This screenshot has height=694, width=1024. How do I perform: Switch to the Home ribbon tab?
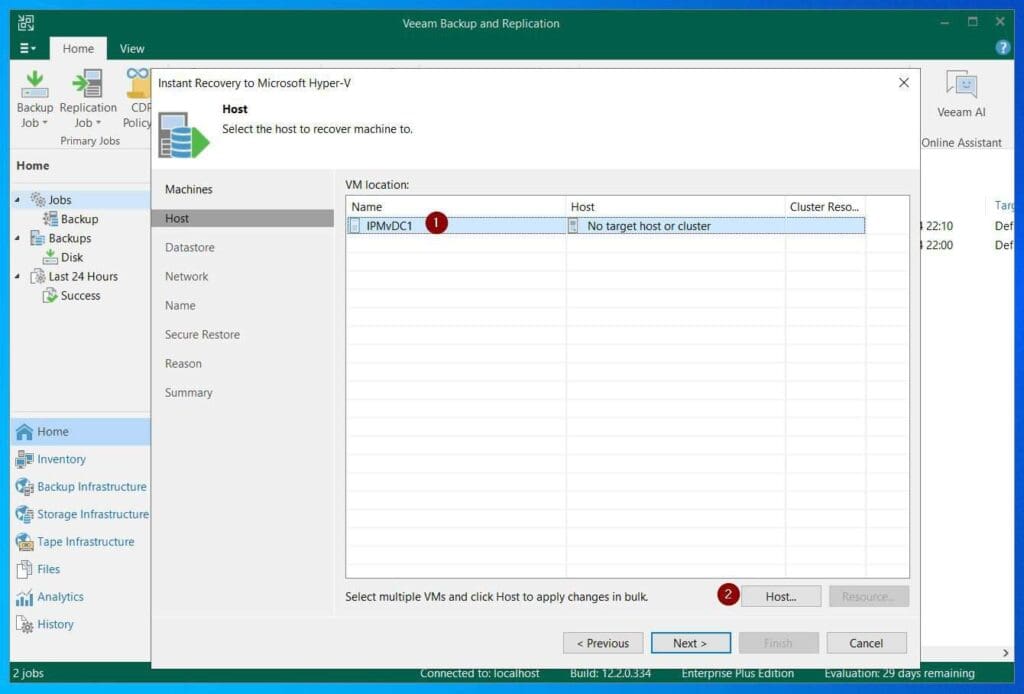pyautogui.click(x=78, y=48)
